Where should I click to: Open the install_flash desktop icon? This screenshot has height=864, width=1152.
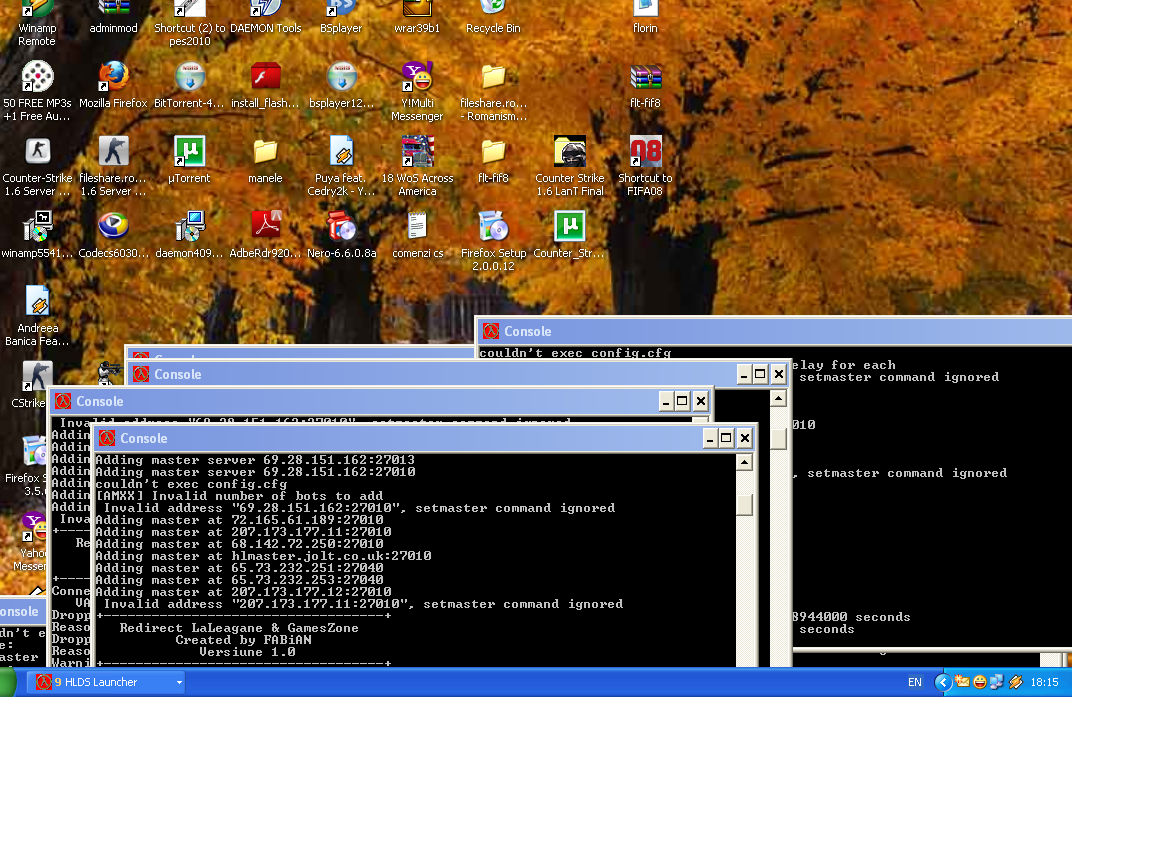tap(265, 78)
